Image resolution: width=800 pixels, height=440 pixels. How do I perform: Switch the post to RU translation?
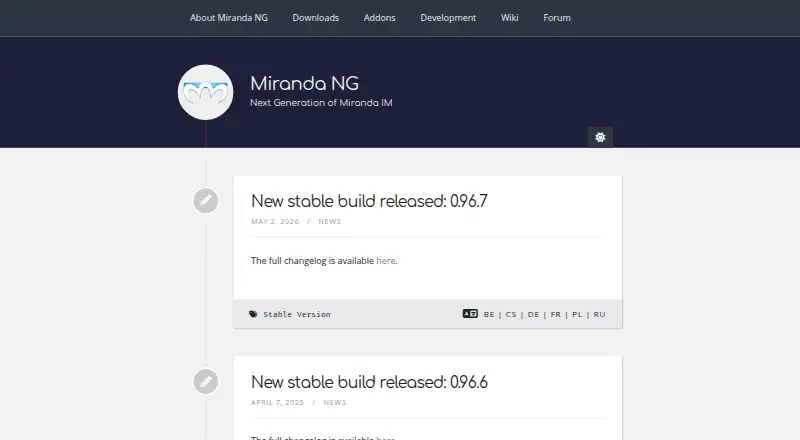[x=599, y=314]
